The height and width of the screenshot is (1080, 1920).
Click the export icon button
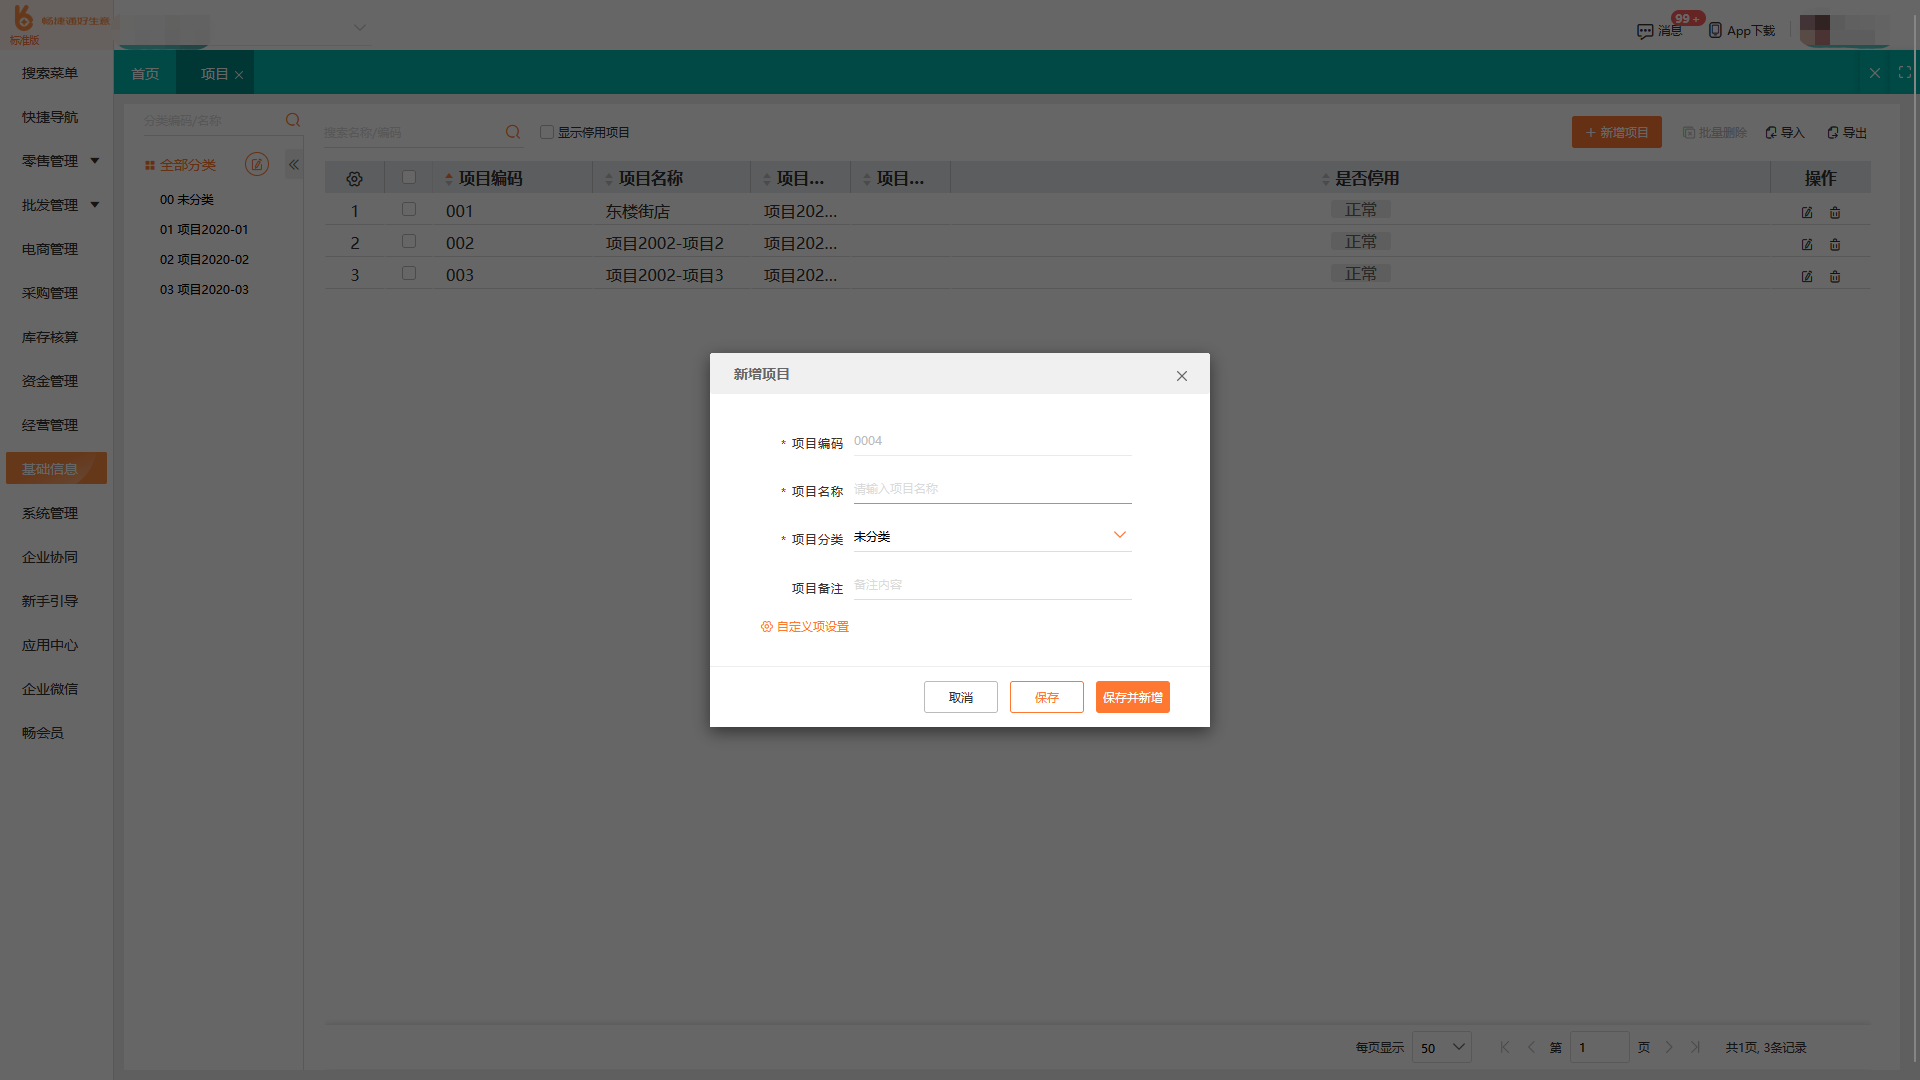(1846, 131)
